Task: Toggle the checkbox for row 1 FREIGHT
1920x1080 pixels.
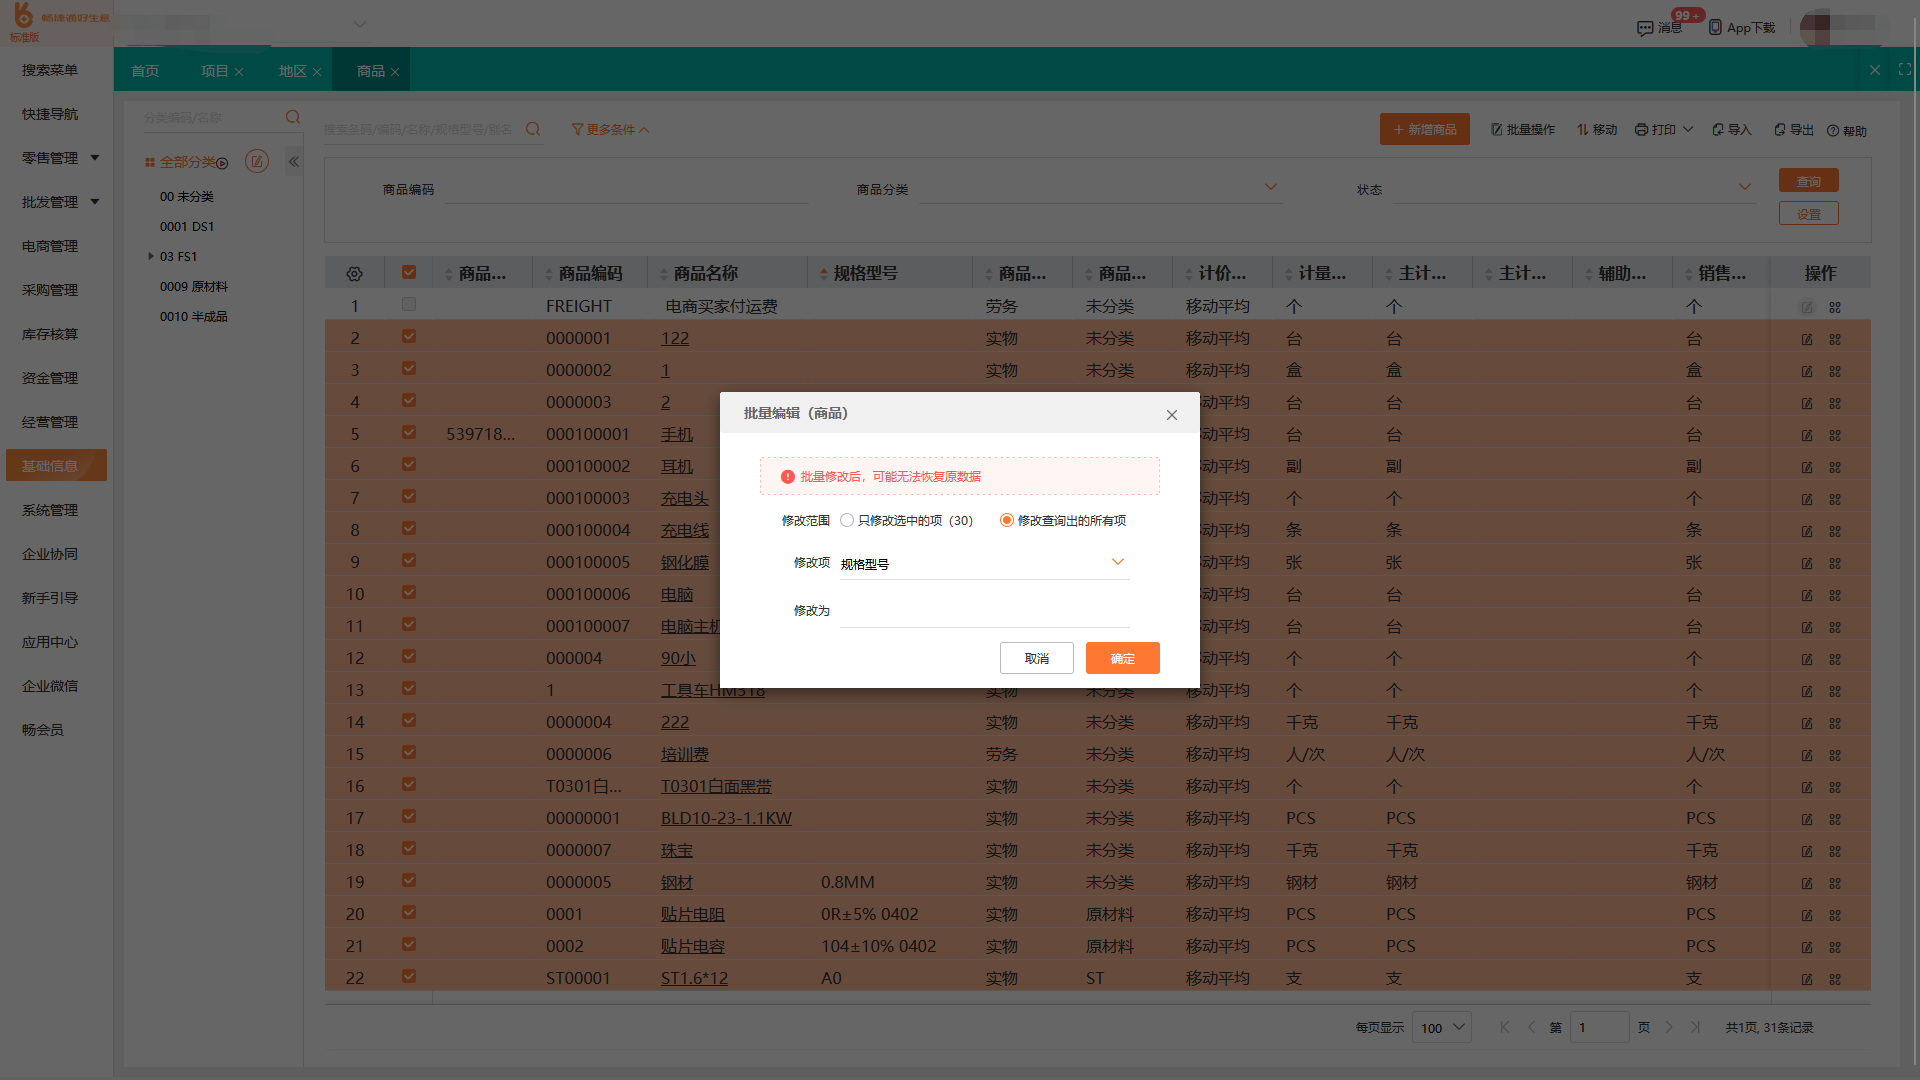Action: tap(409, 305)
